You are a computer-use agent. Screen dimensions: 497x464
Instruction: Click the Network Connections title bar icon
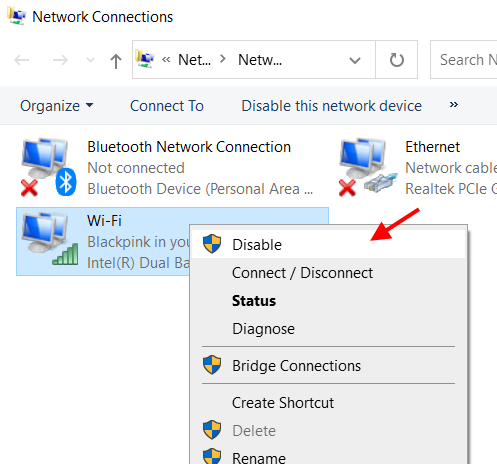[16, 16]
